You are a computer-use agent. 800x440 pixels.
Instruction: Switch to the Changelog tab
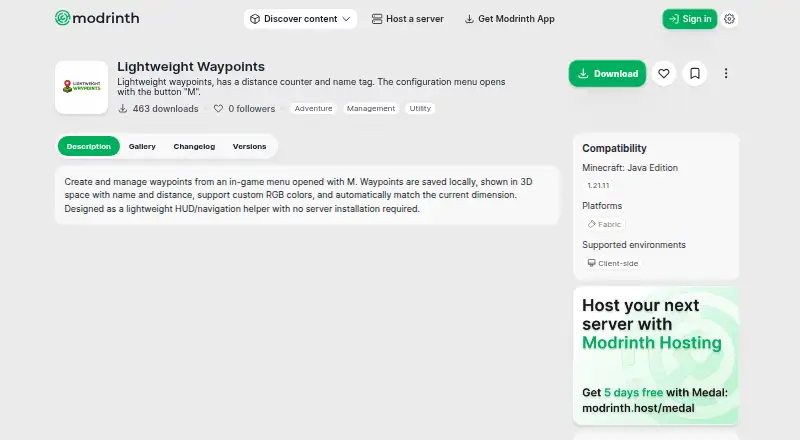[x=194, y=146]
